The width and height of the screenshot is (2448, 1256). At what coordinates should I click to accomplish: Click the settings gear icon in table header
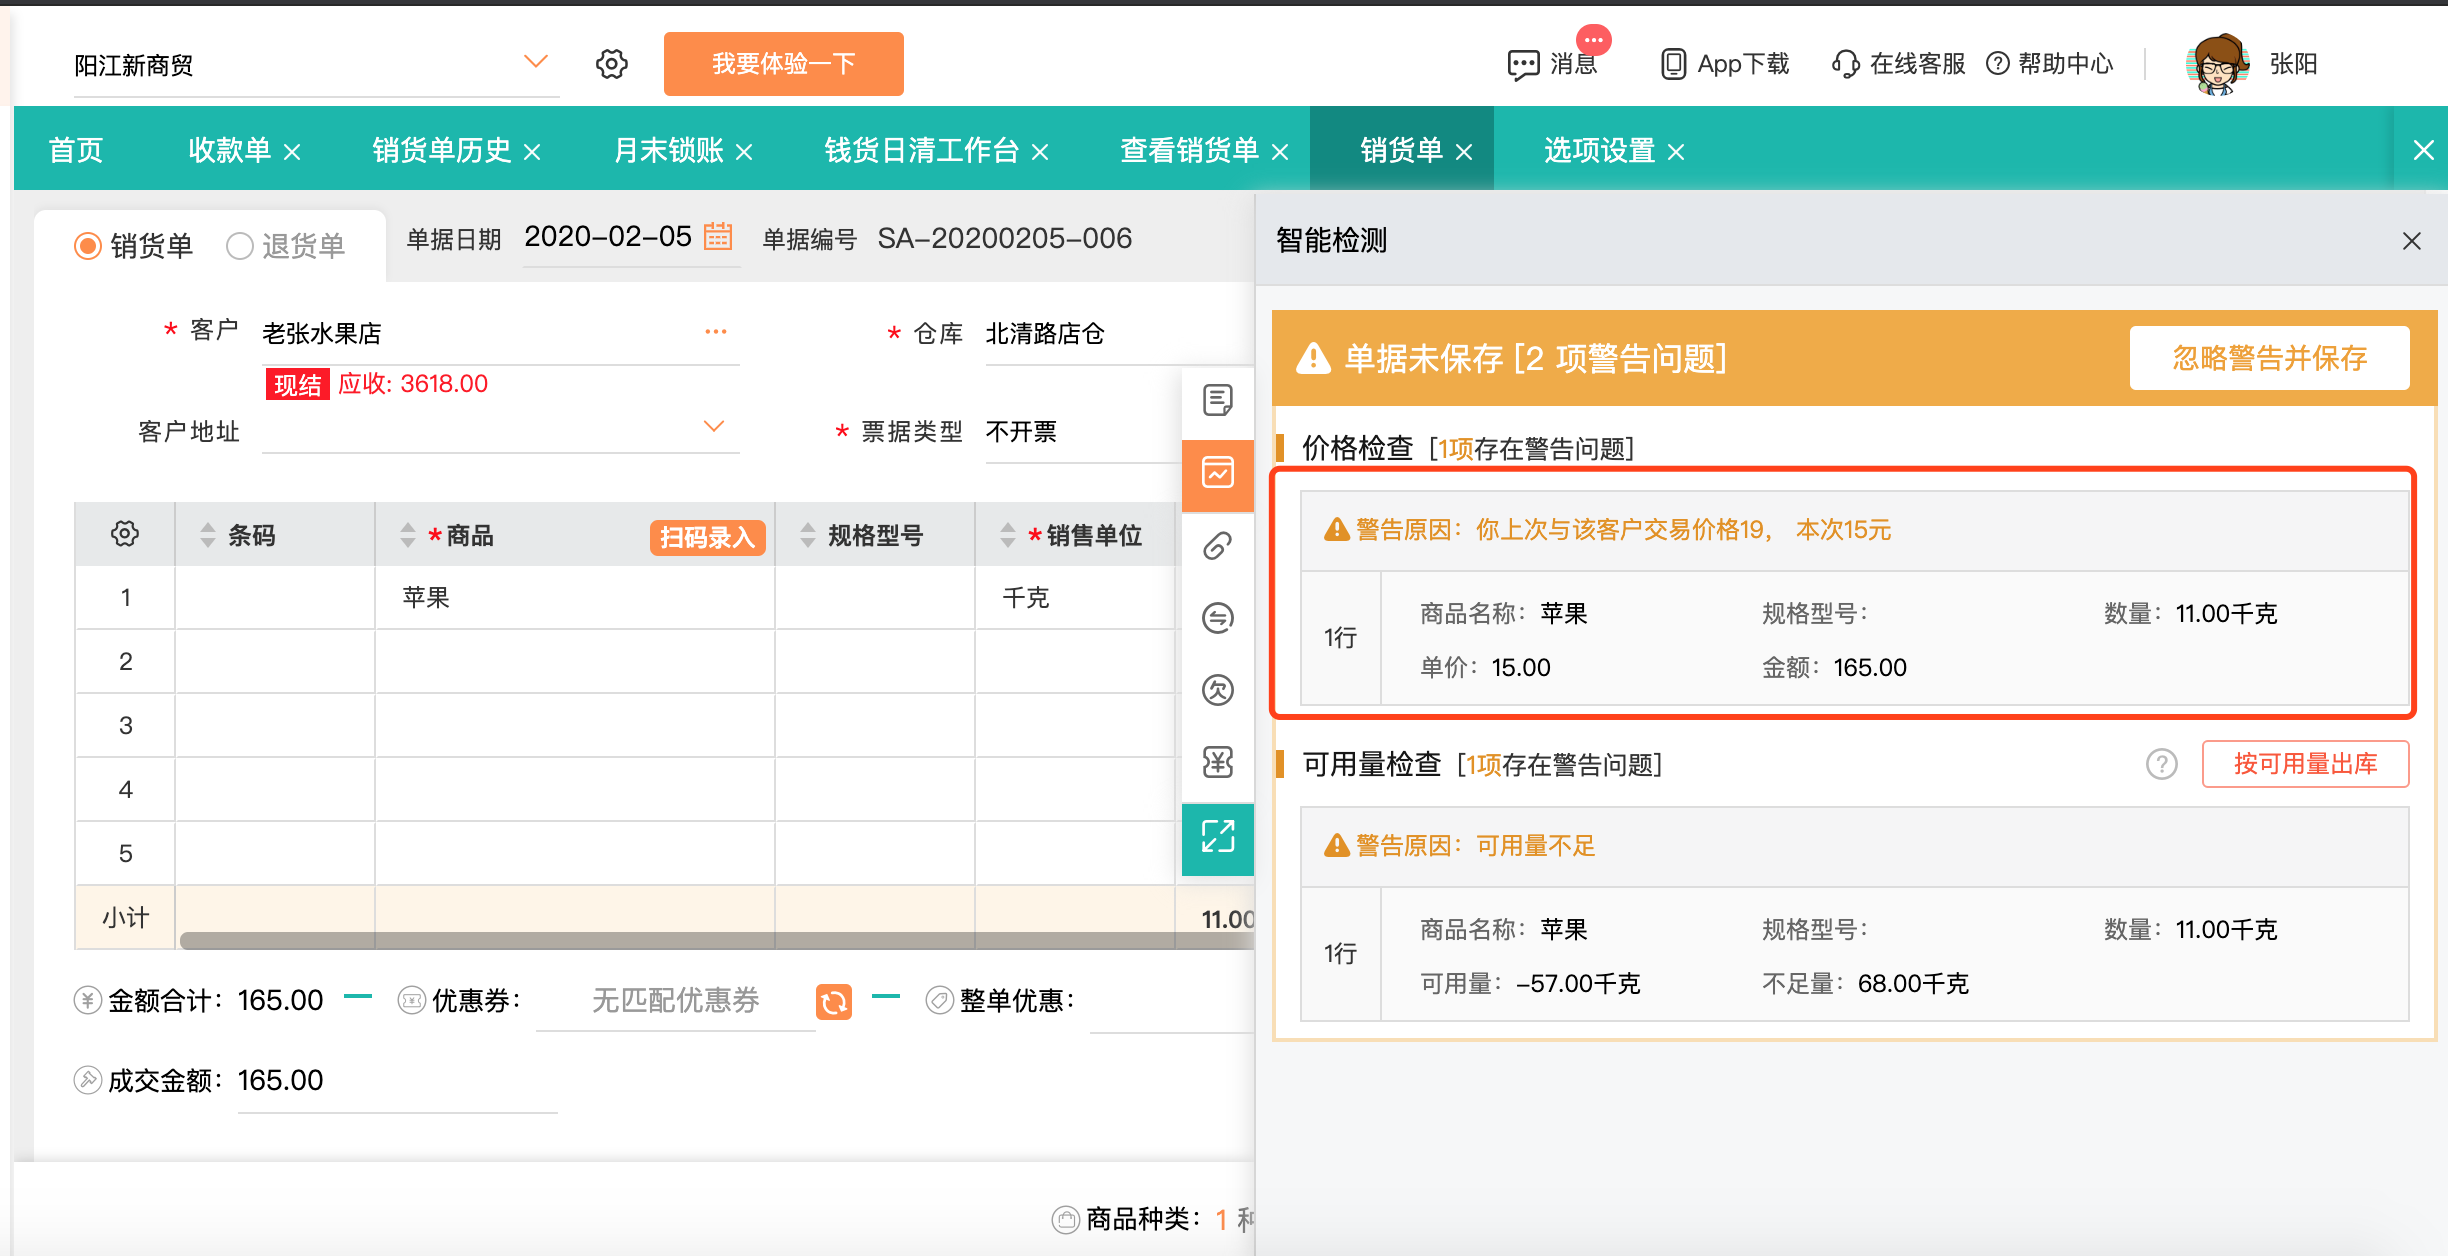click(x=123, y=535)
